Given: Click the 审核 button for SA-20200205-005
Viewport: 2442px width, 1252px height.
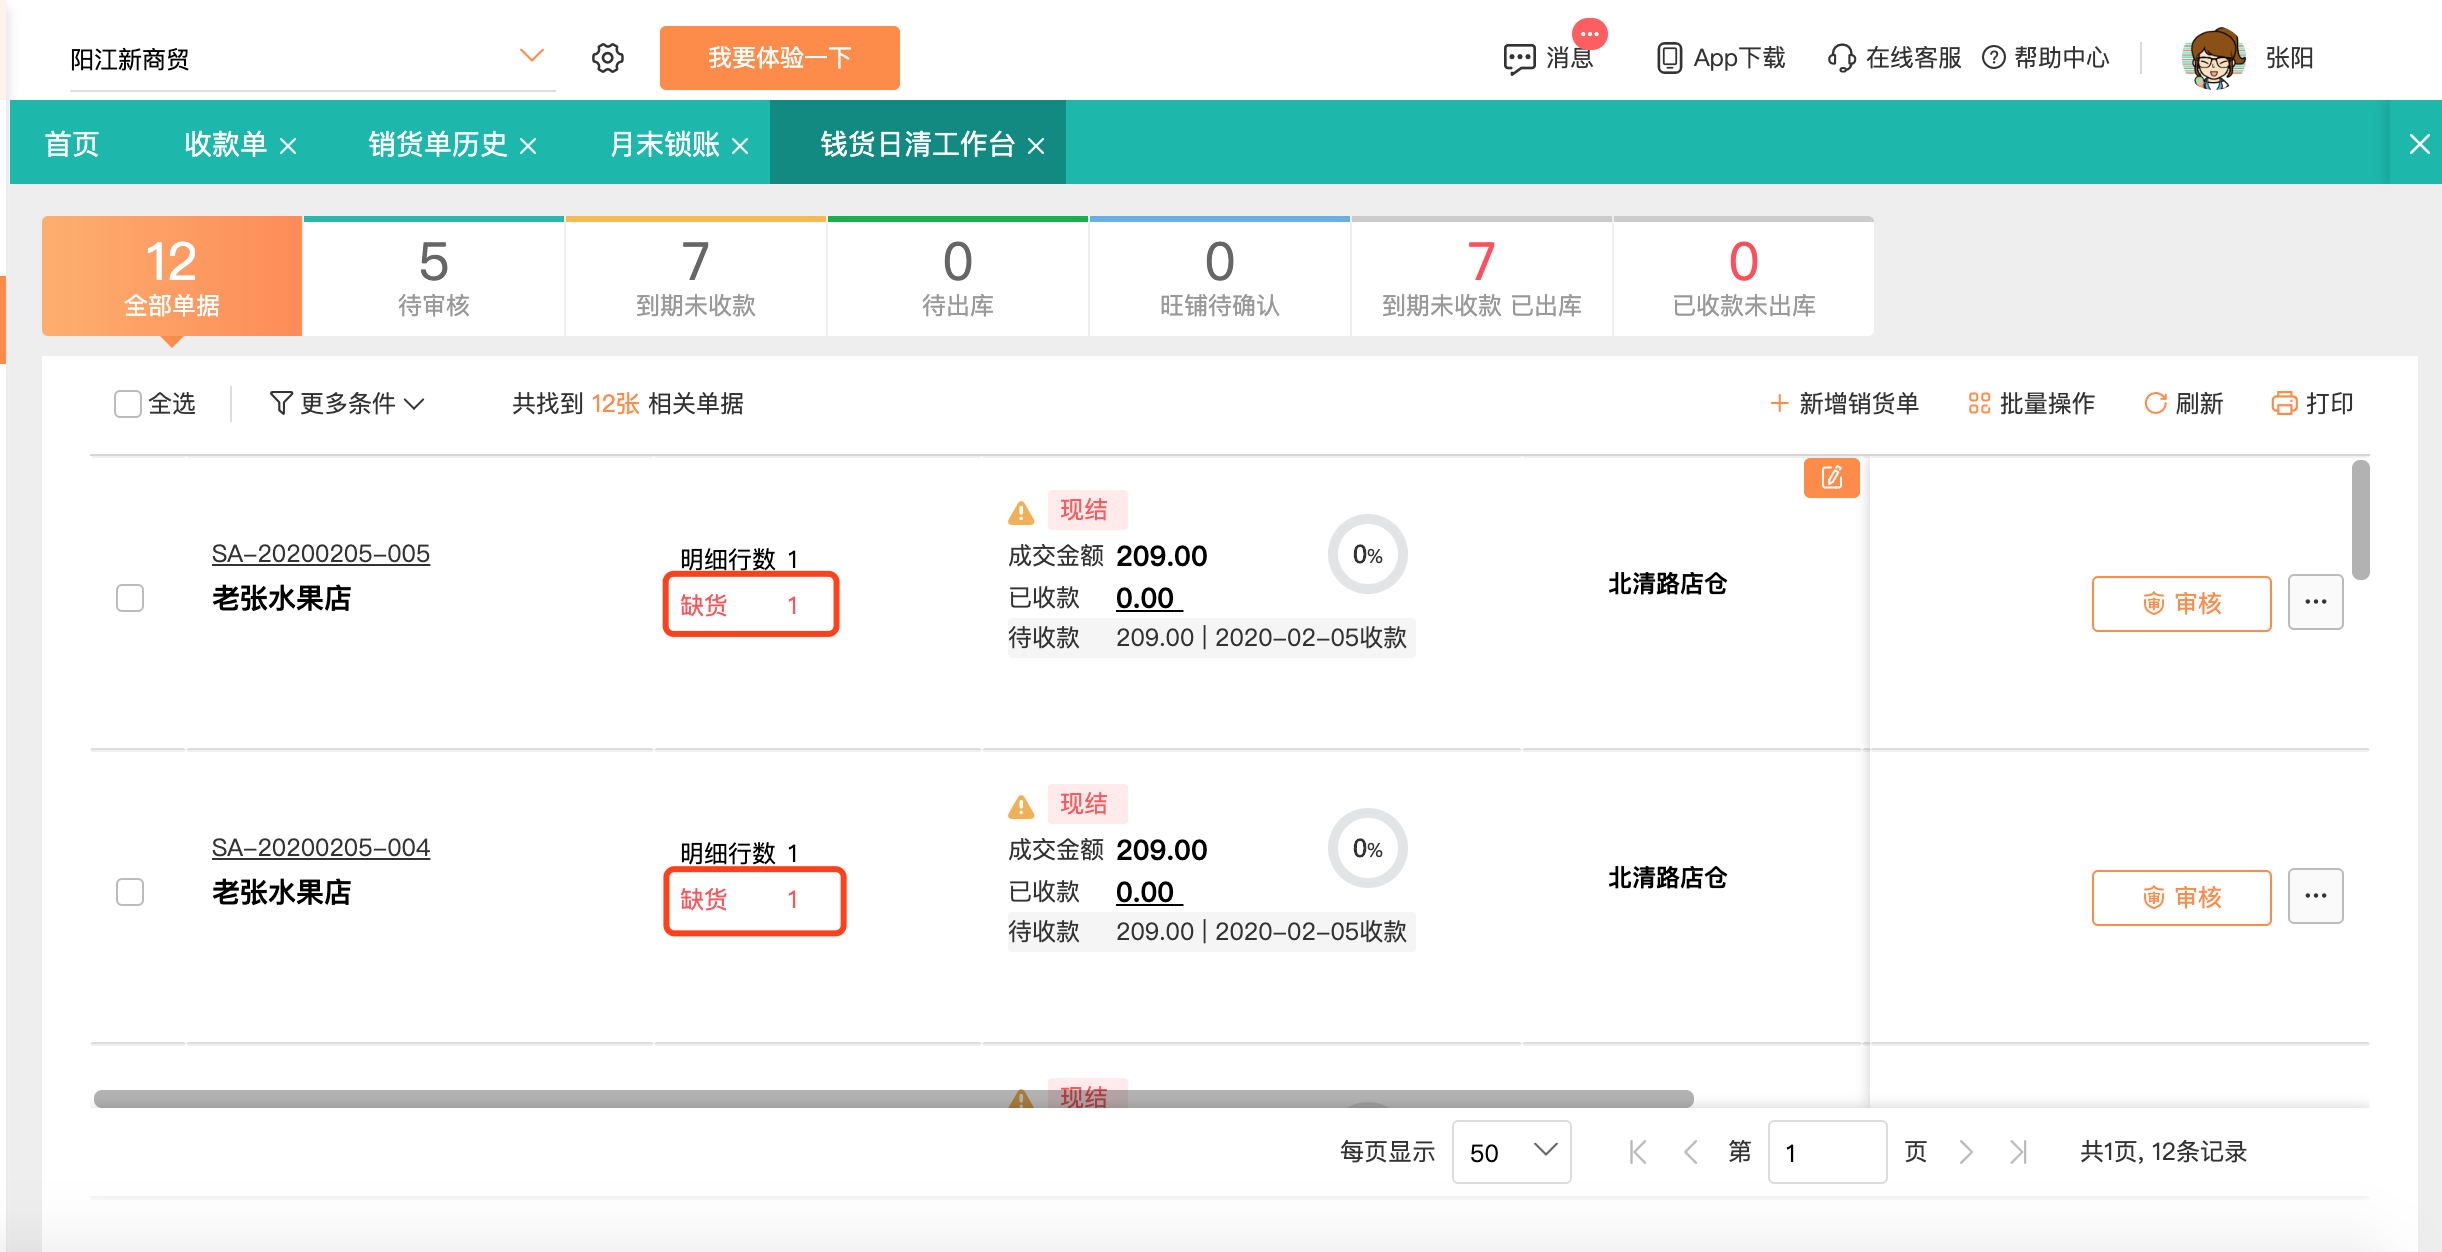Looking at the screenshot, I should tap(2180, 602).
